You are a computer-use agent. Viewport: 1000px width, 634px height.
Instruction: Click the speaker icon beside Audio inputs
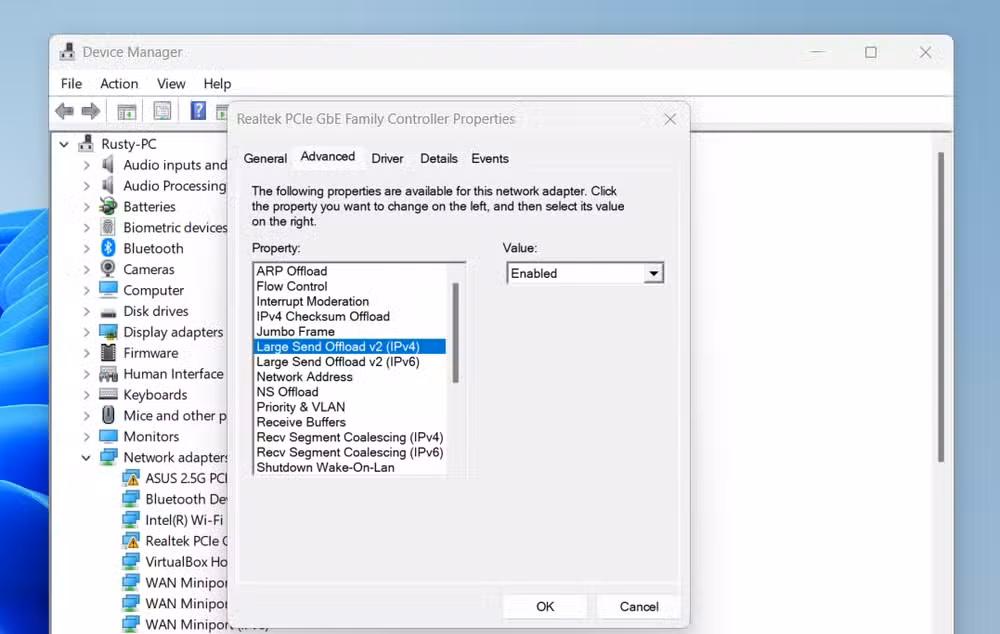pyautogui.click(x=108, y=165)
